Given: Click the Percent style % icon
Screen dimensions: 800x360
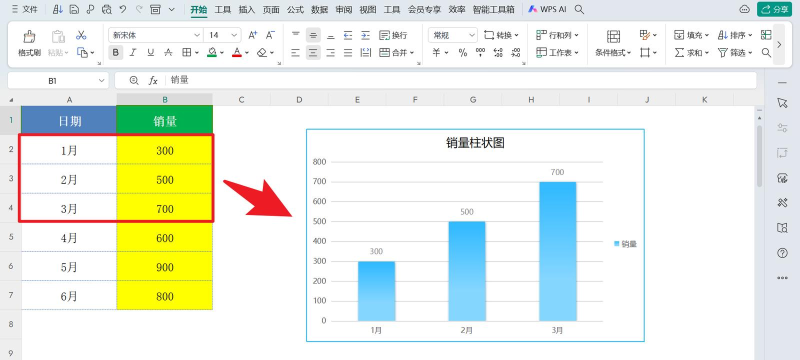Looking at the screenshot, I should click(x=463, y=53).
